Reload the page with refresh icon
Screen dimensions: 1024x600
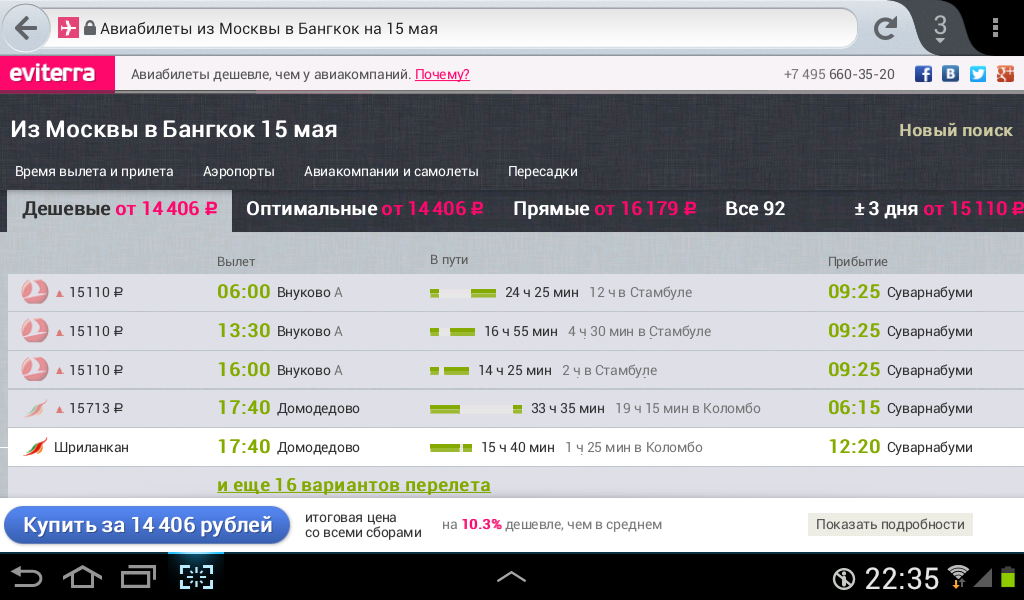886,28
